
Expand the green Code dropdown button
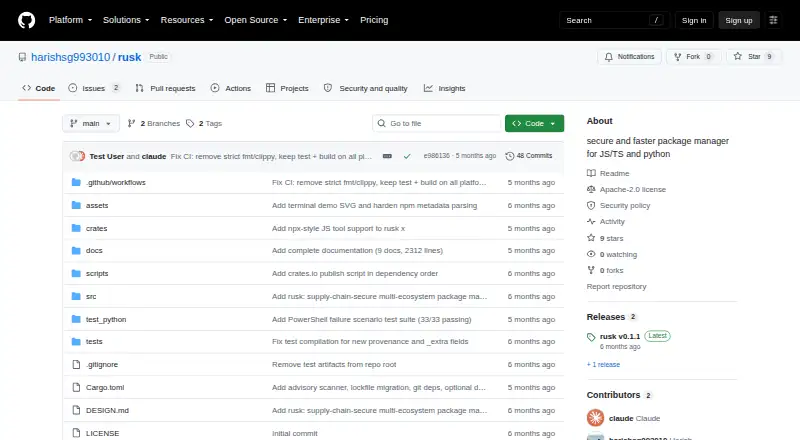click(534, 124)
